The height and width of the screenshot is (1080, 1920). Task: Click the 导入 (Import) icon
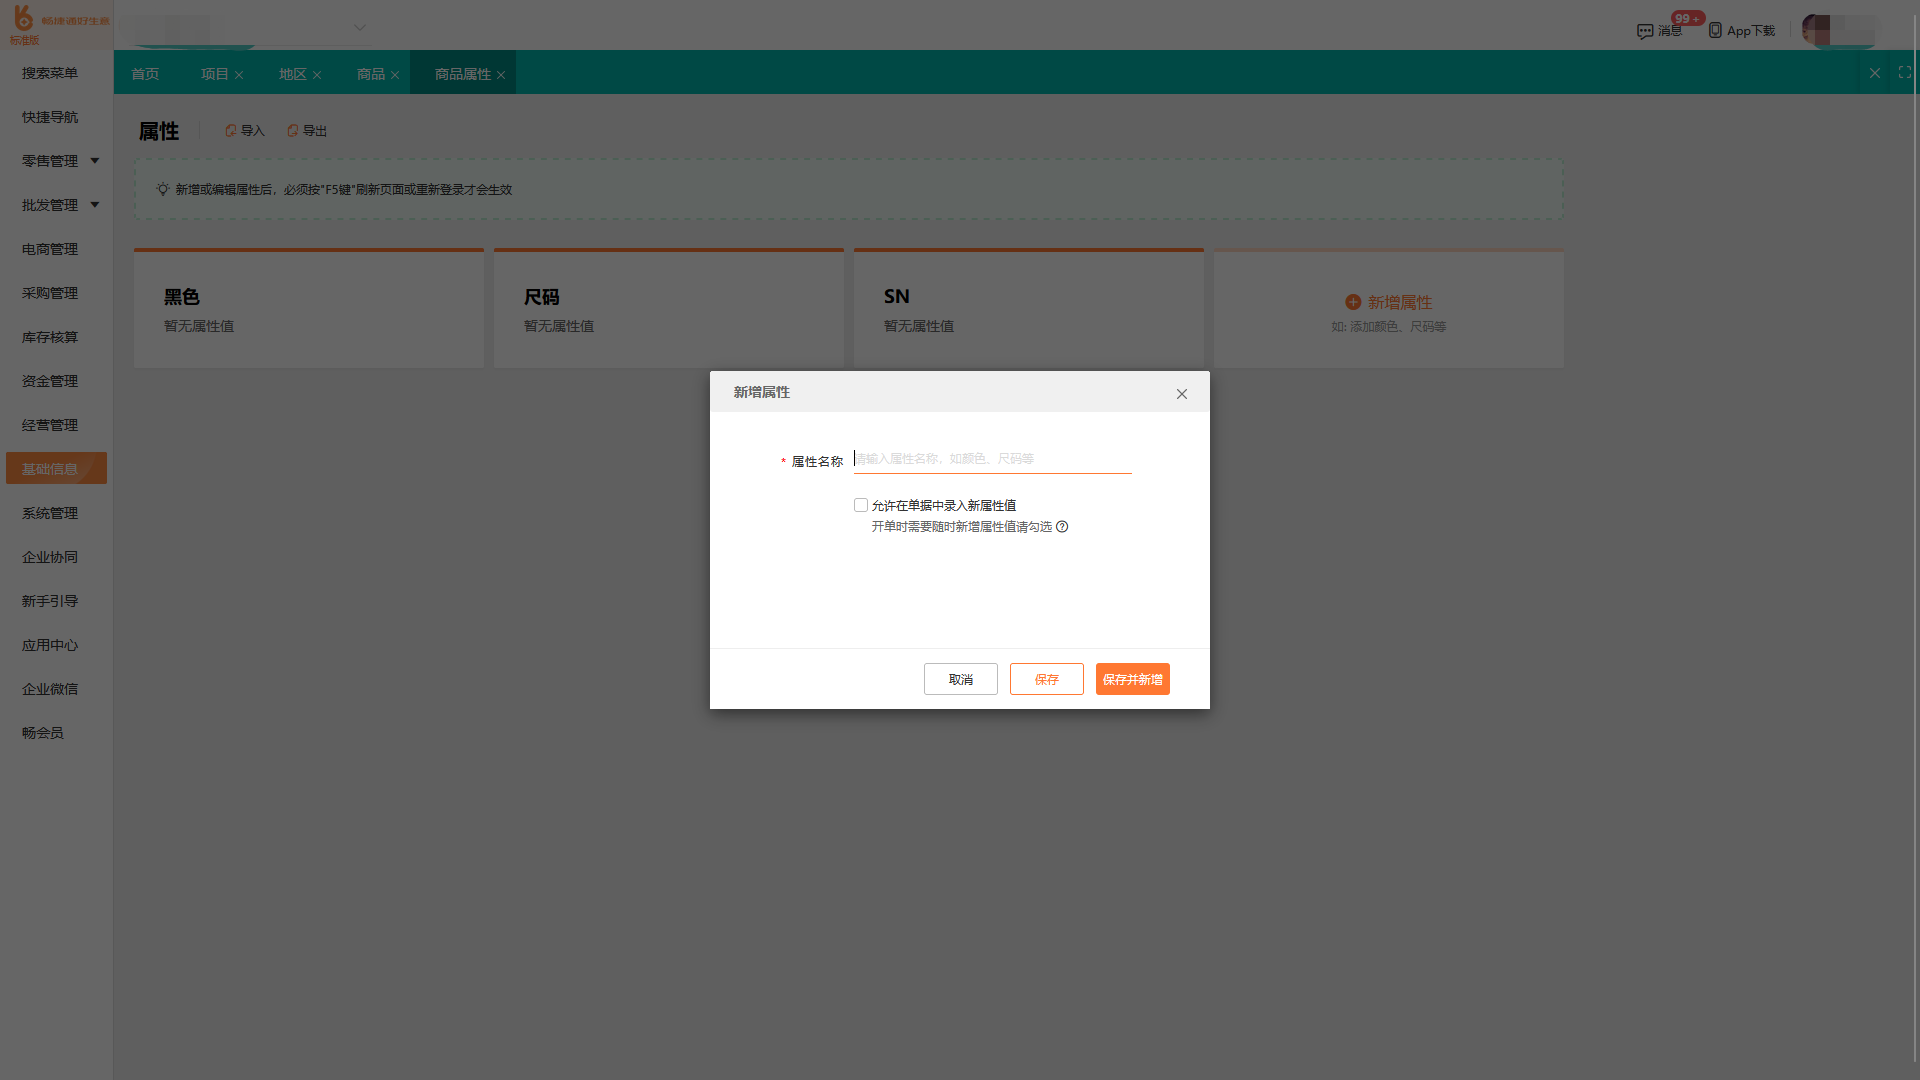coord(231,131)
